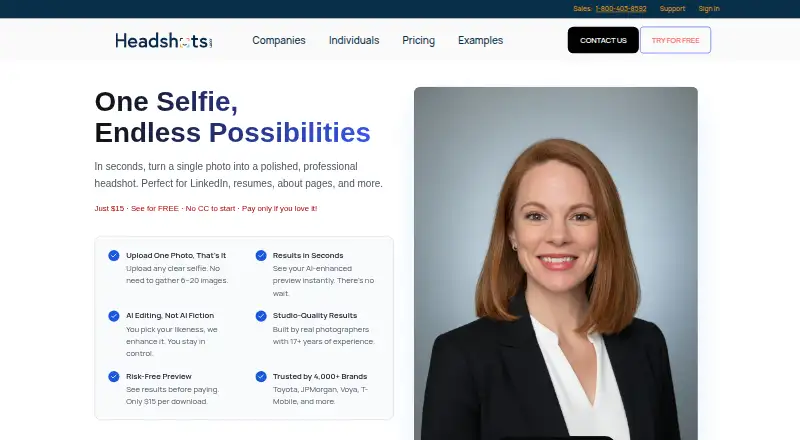Click 'Upload any clear selfie' description
The height and width of the screenshot is (440, 800).
(x=177, y=275)
